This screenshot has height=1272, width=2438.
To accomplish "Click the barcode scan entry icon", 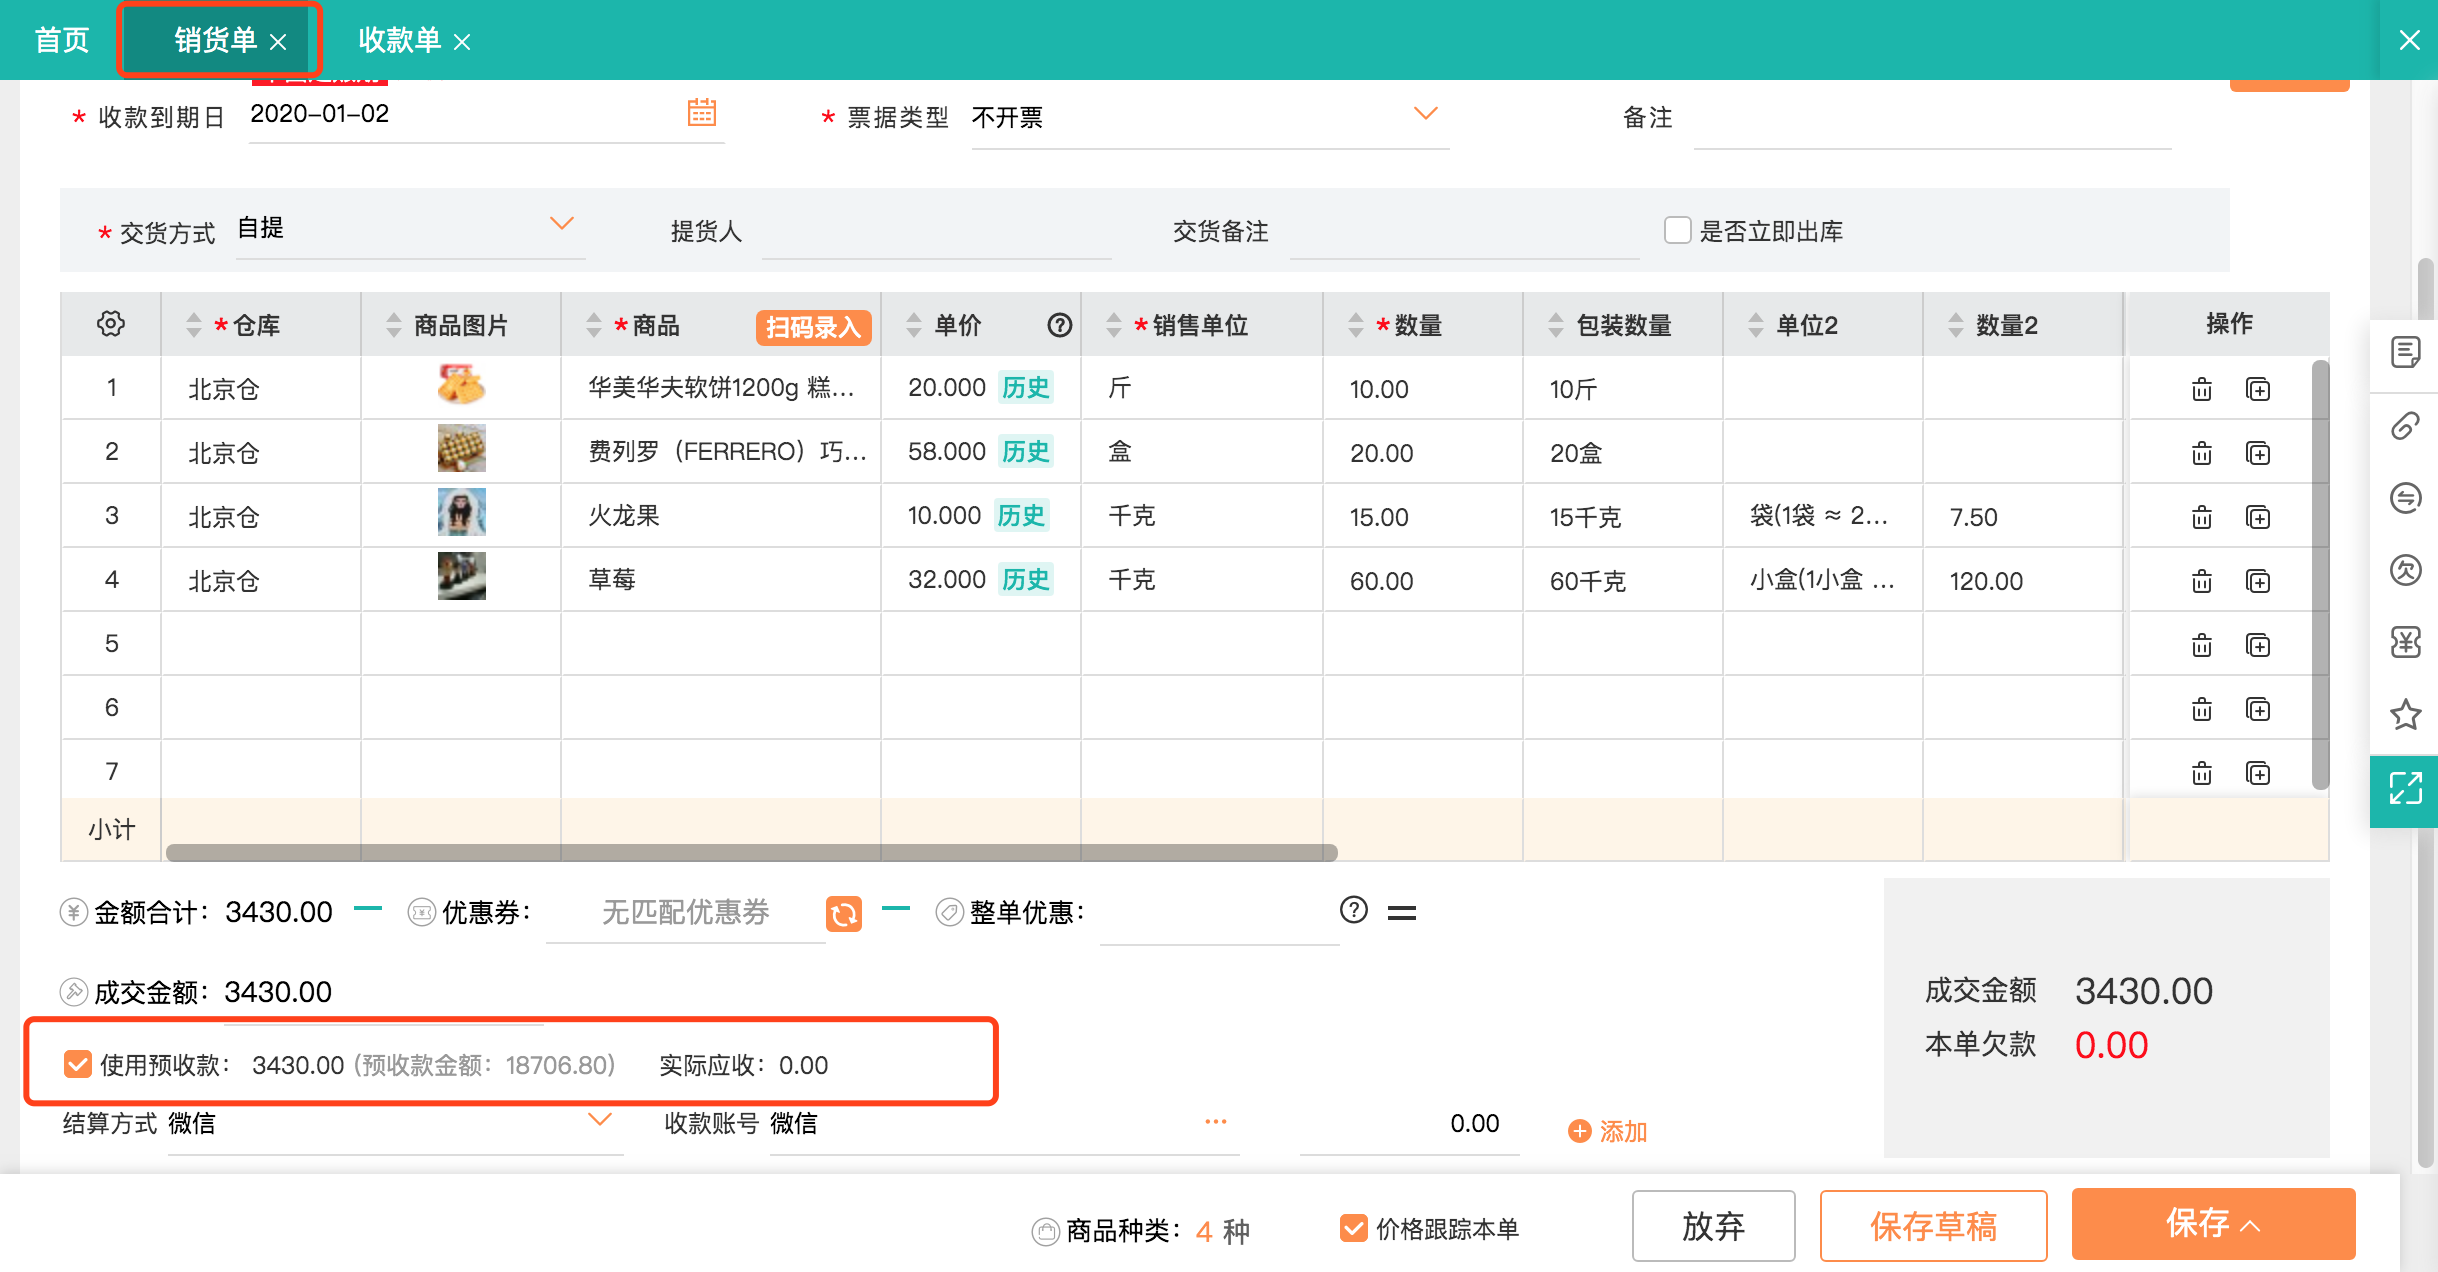I will click(813, 324).
